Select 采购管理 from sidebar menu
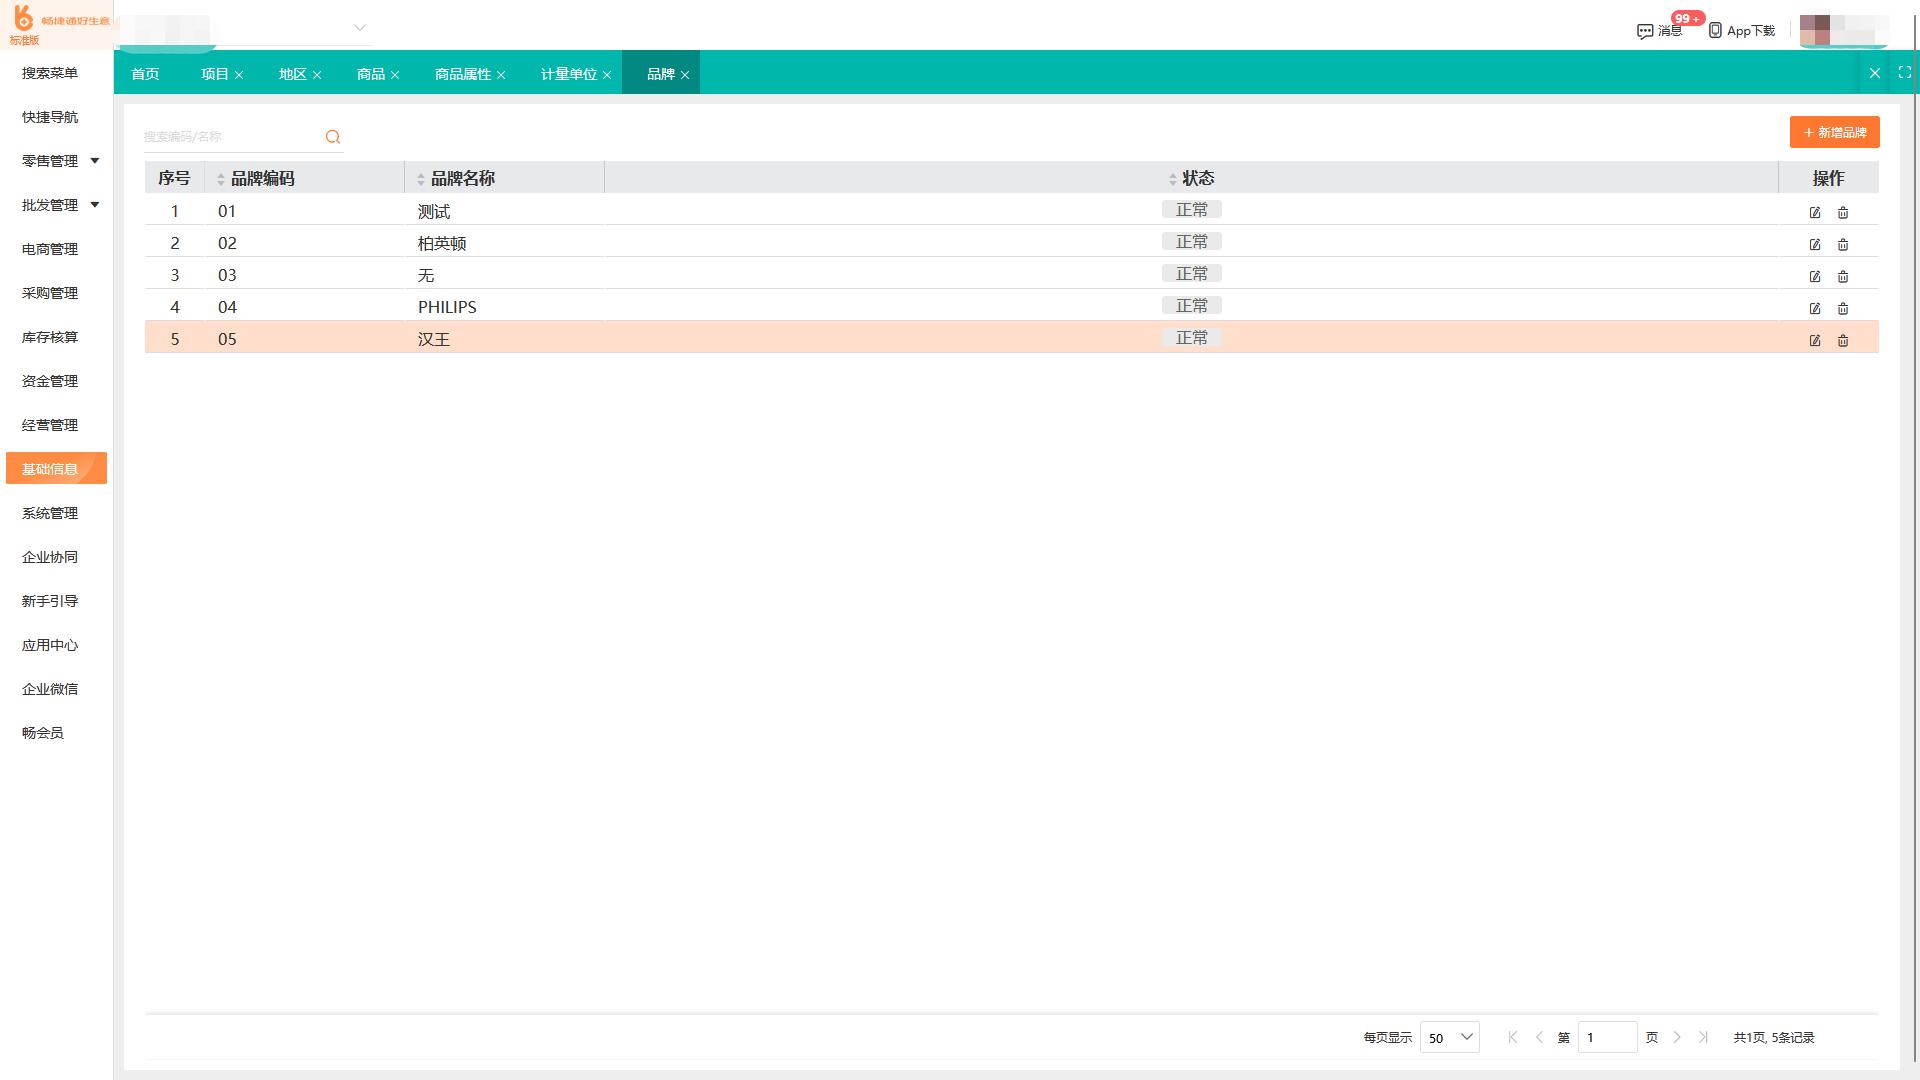Image resolution: width=1920 pixels, height=1080 pixels. [x=53, y=293]
